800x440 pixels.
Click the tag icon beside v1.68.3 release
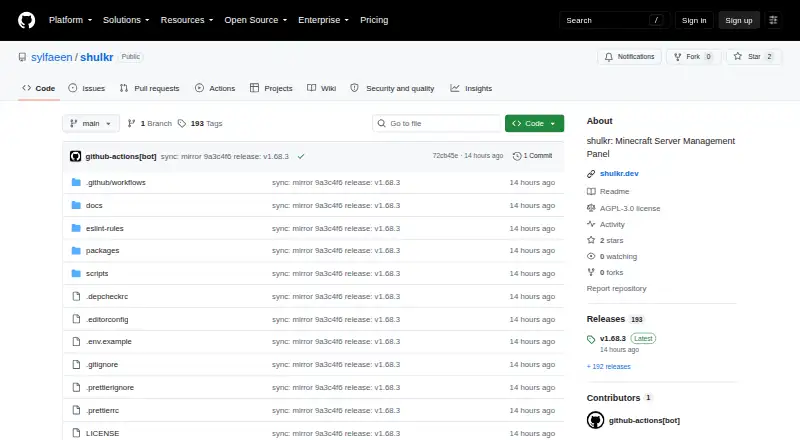click(591, 339)
